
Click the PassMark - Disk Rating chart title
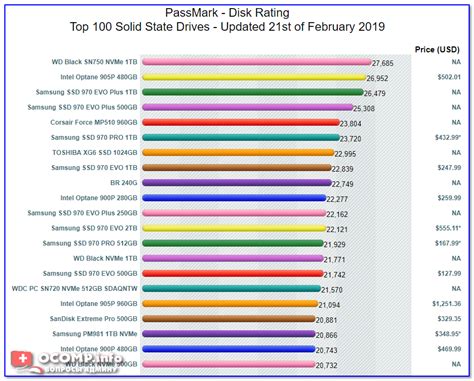(x=227, y=13)
